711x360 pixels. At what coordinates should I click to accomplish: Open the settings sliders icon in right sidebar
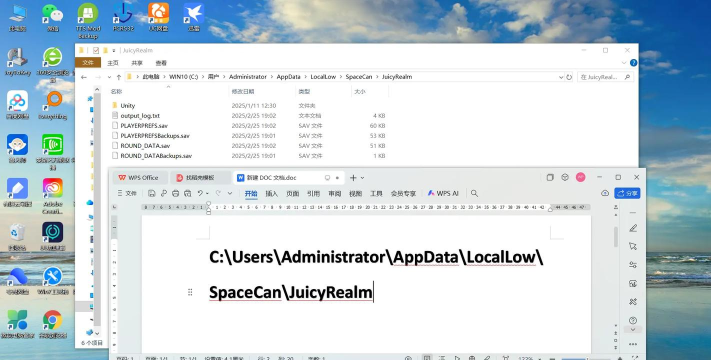point(633,265)
